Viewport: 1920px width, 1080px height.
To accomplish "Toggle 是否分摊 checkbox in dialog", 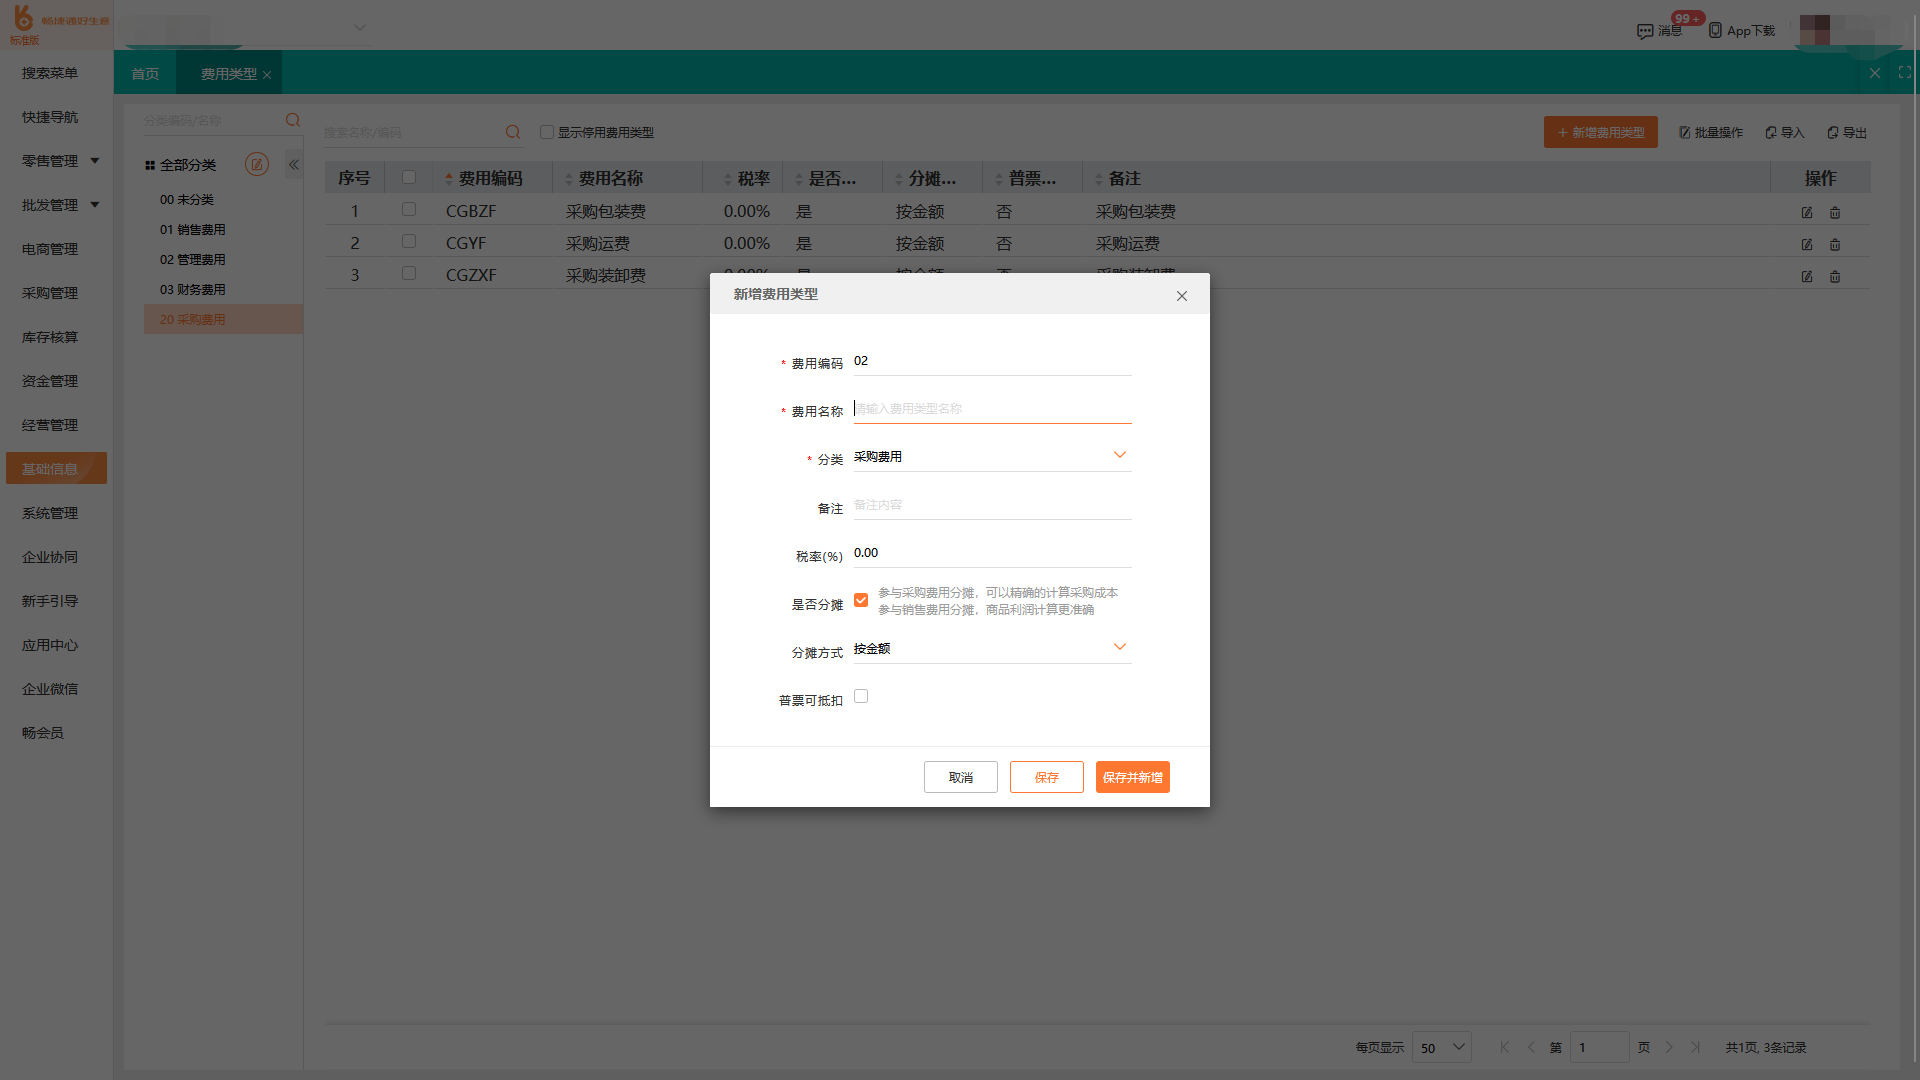I will click(861, 601).
